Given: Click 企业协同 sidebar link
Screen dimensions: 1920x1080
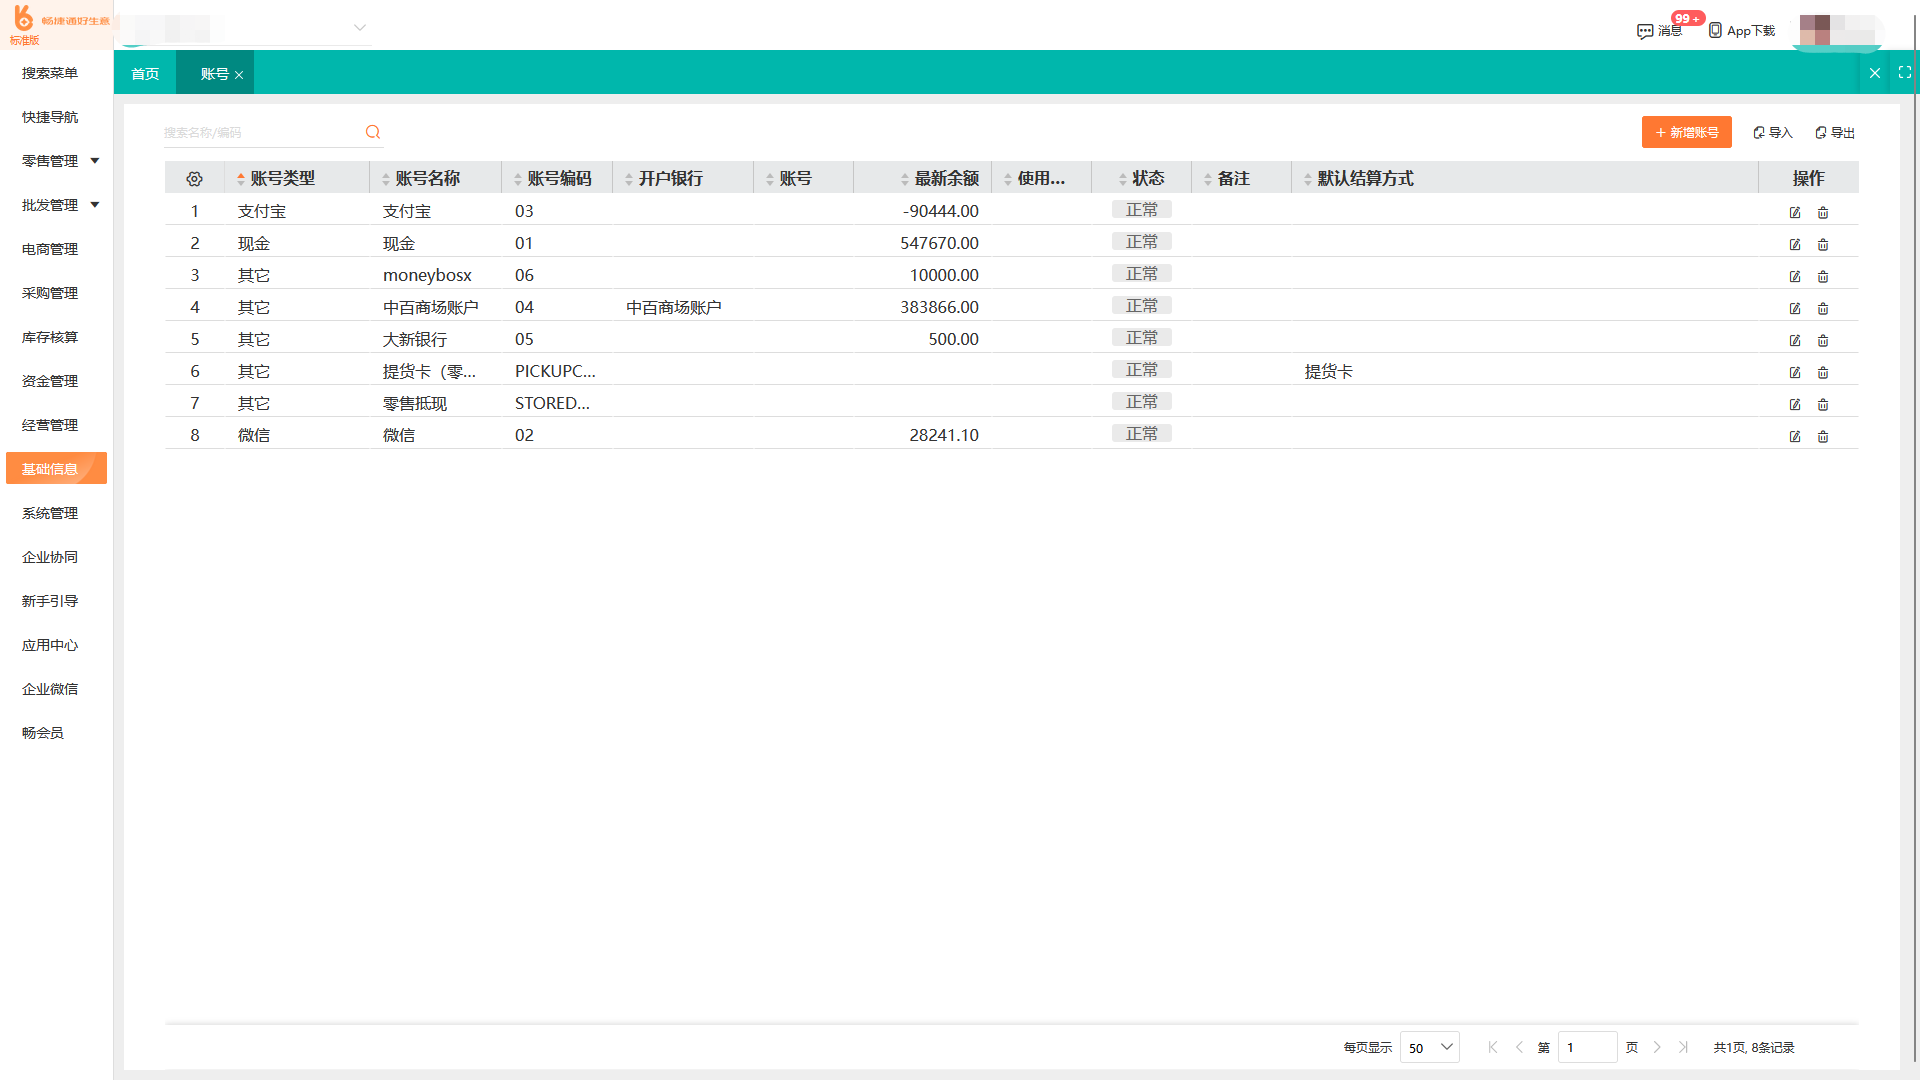Looking at the screenshot, I should tap(49, 556).
